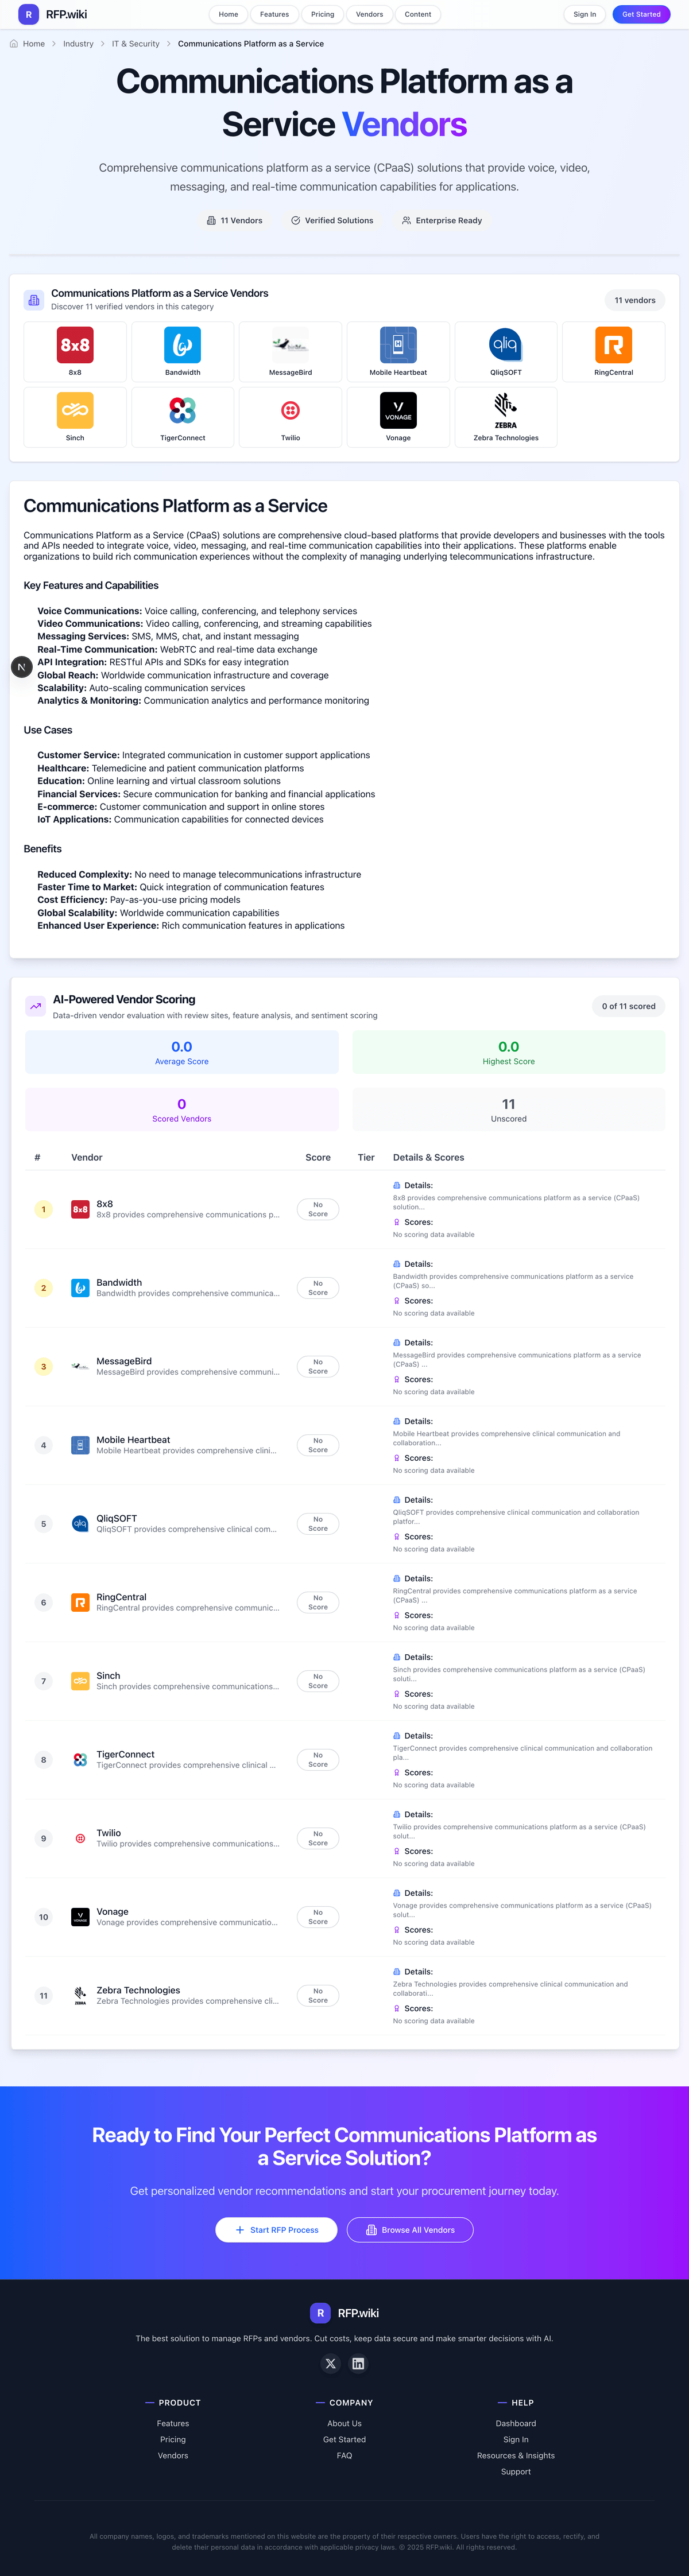The width and height of the screenshot is (689, 2576).
Task: Select the Bandwidth vendor logo card
Action: tap(182, 351)
